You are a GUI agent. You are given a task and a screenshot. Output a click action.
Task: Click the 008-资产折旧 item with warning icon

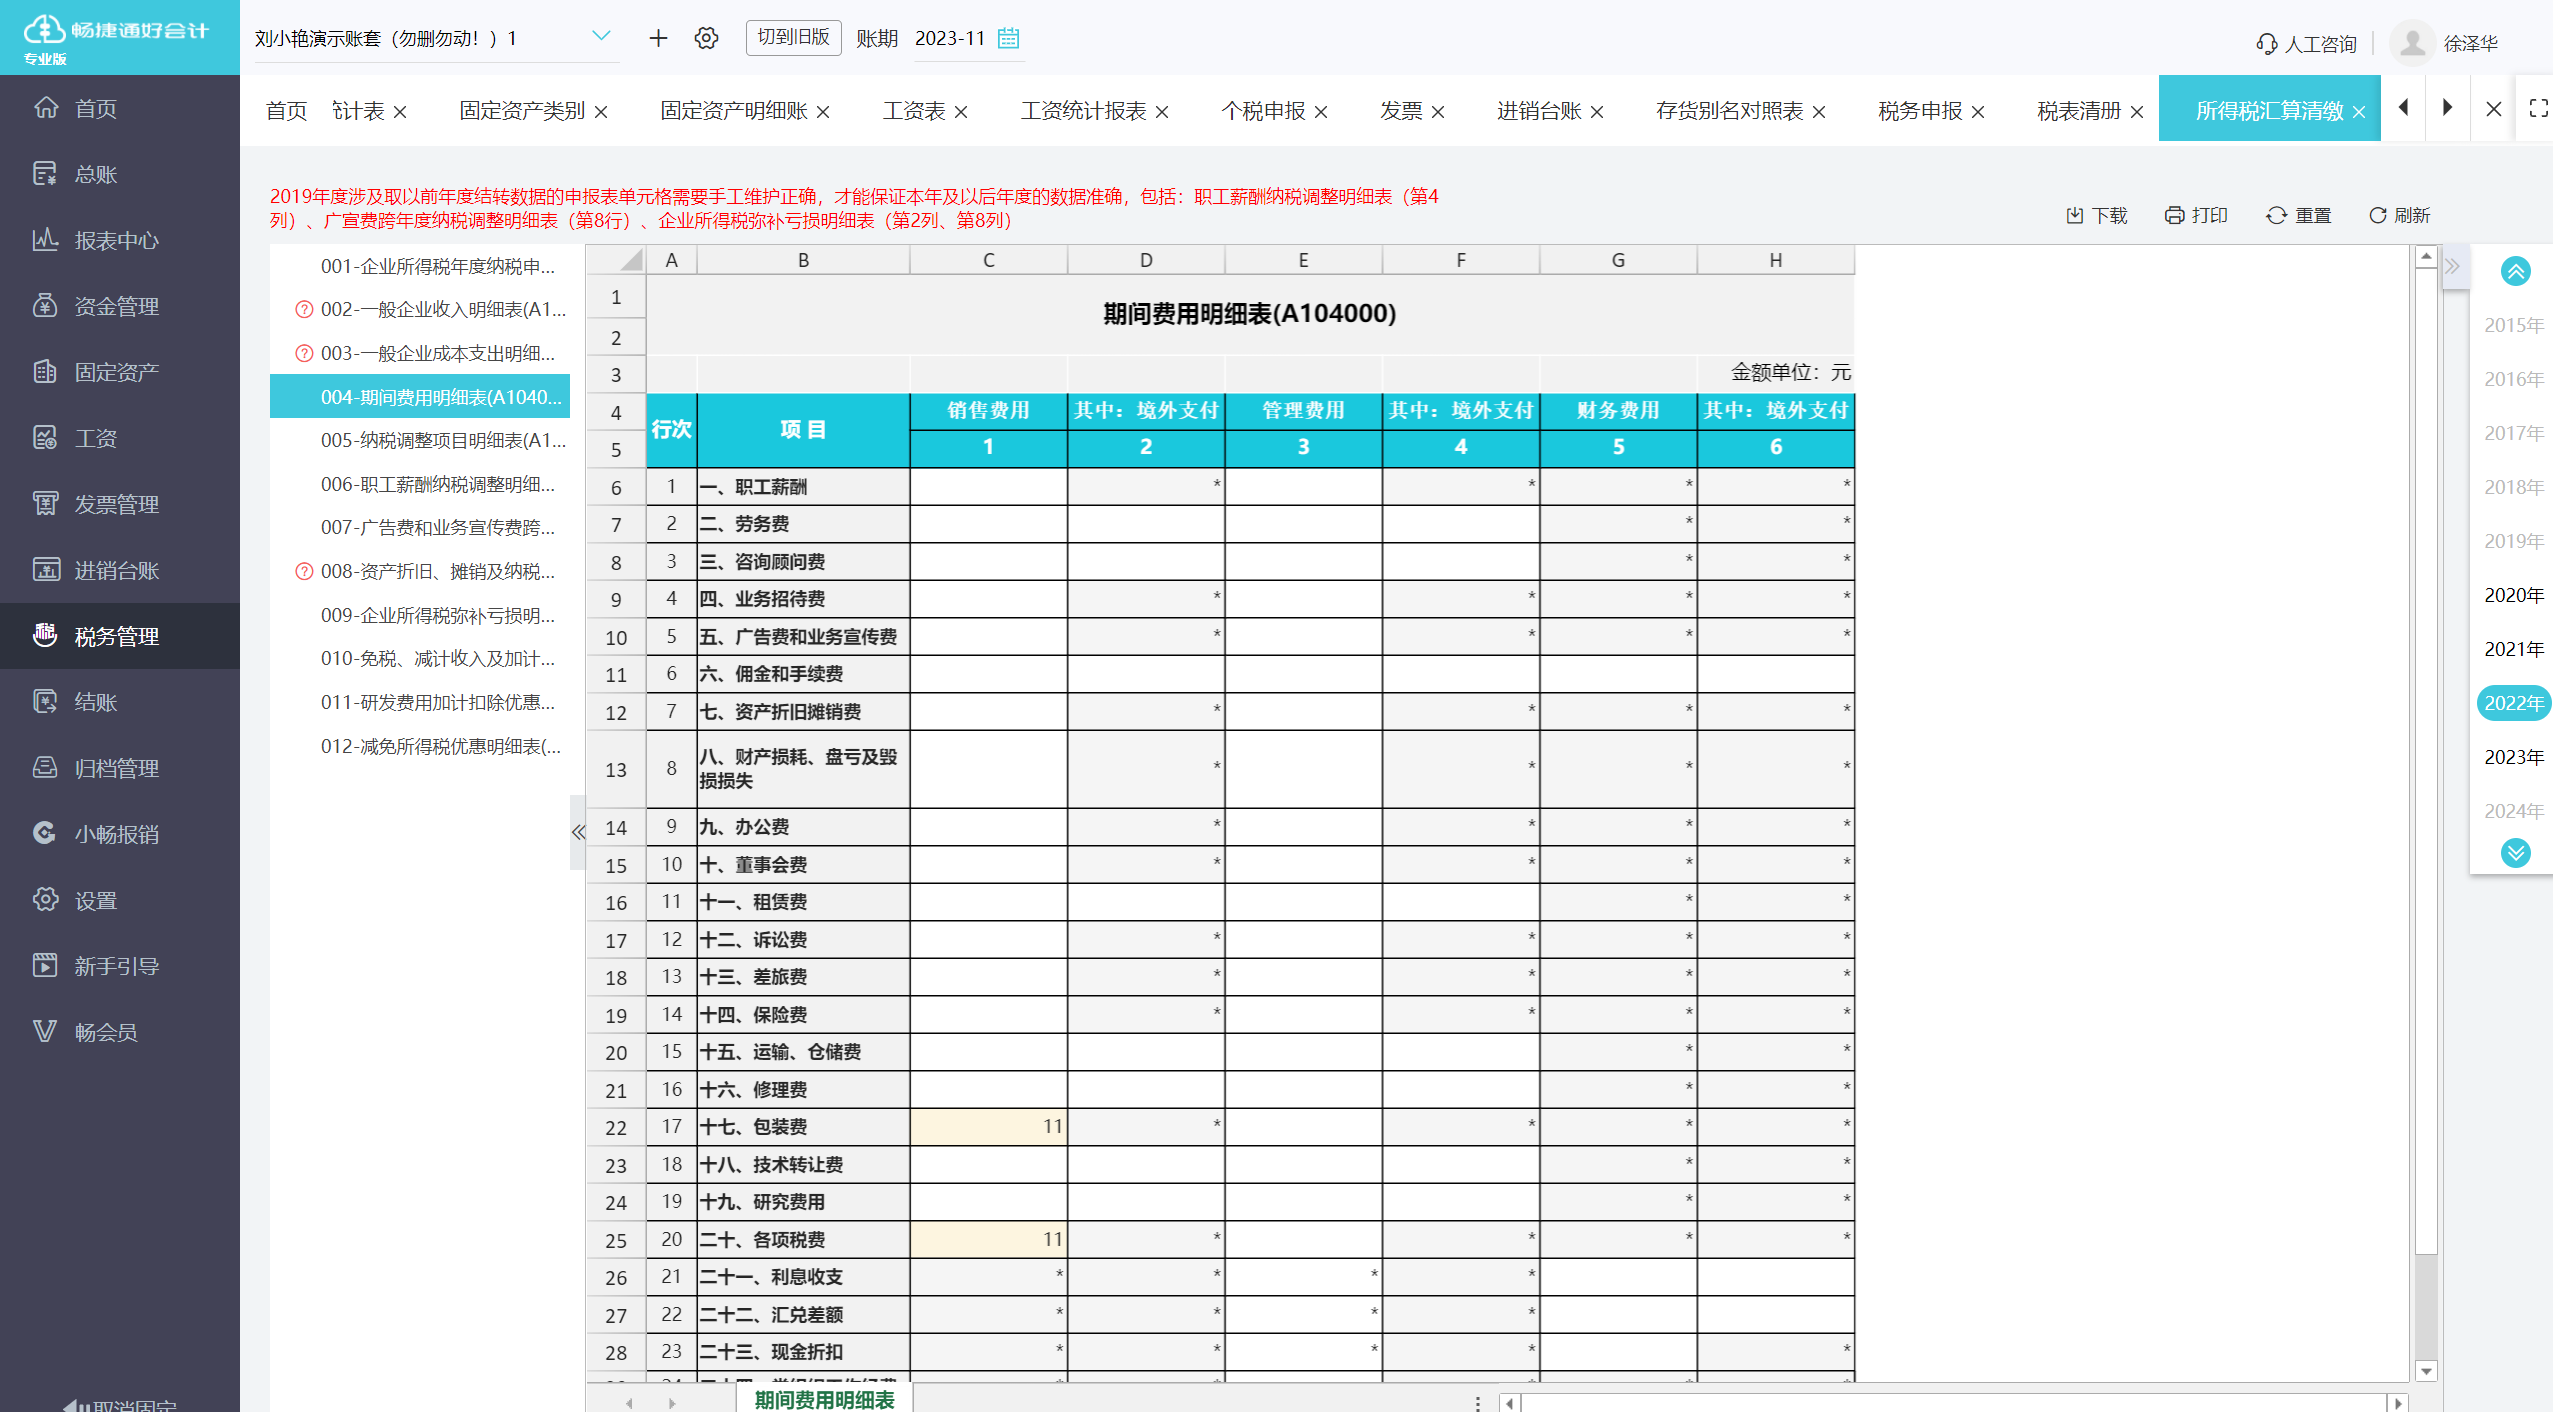pyautogui.click(x=438, y=572)
